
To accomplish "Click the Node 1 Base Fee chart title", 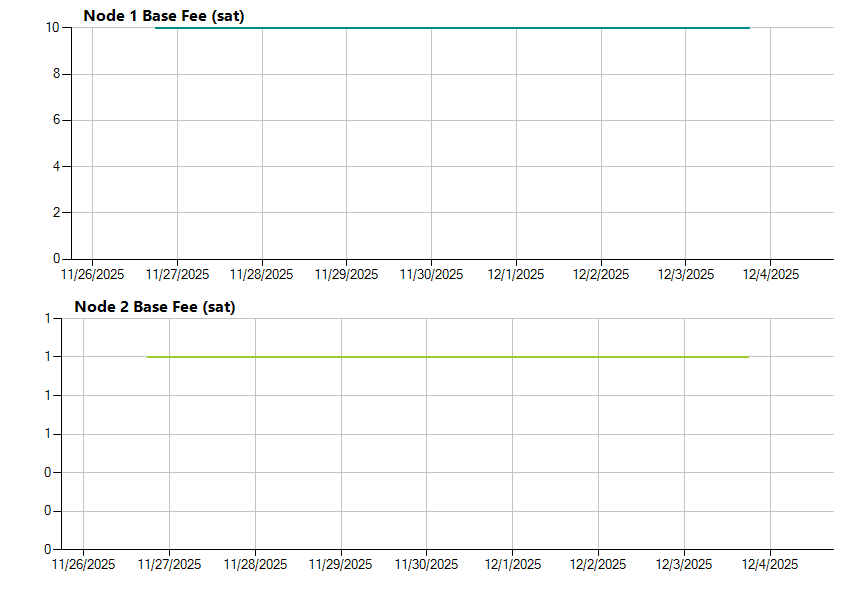I will pos(163,16).
